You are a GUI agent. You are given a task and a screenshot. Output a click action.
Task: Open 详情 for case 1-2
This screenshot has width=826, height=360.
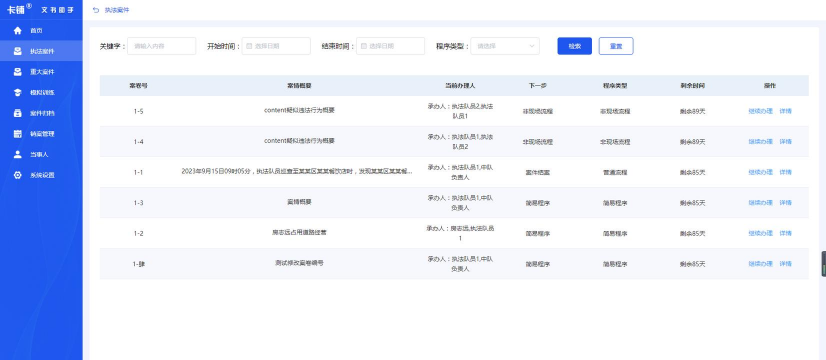tap(785, 233)
